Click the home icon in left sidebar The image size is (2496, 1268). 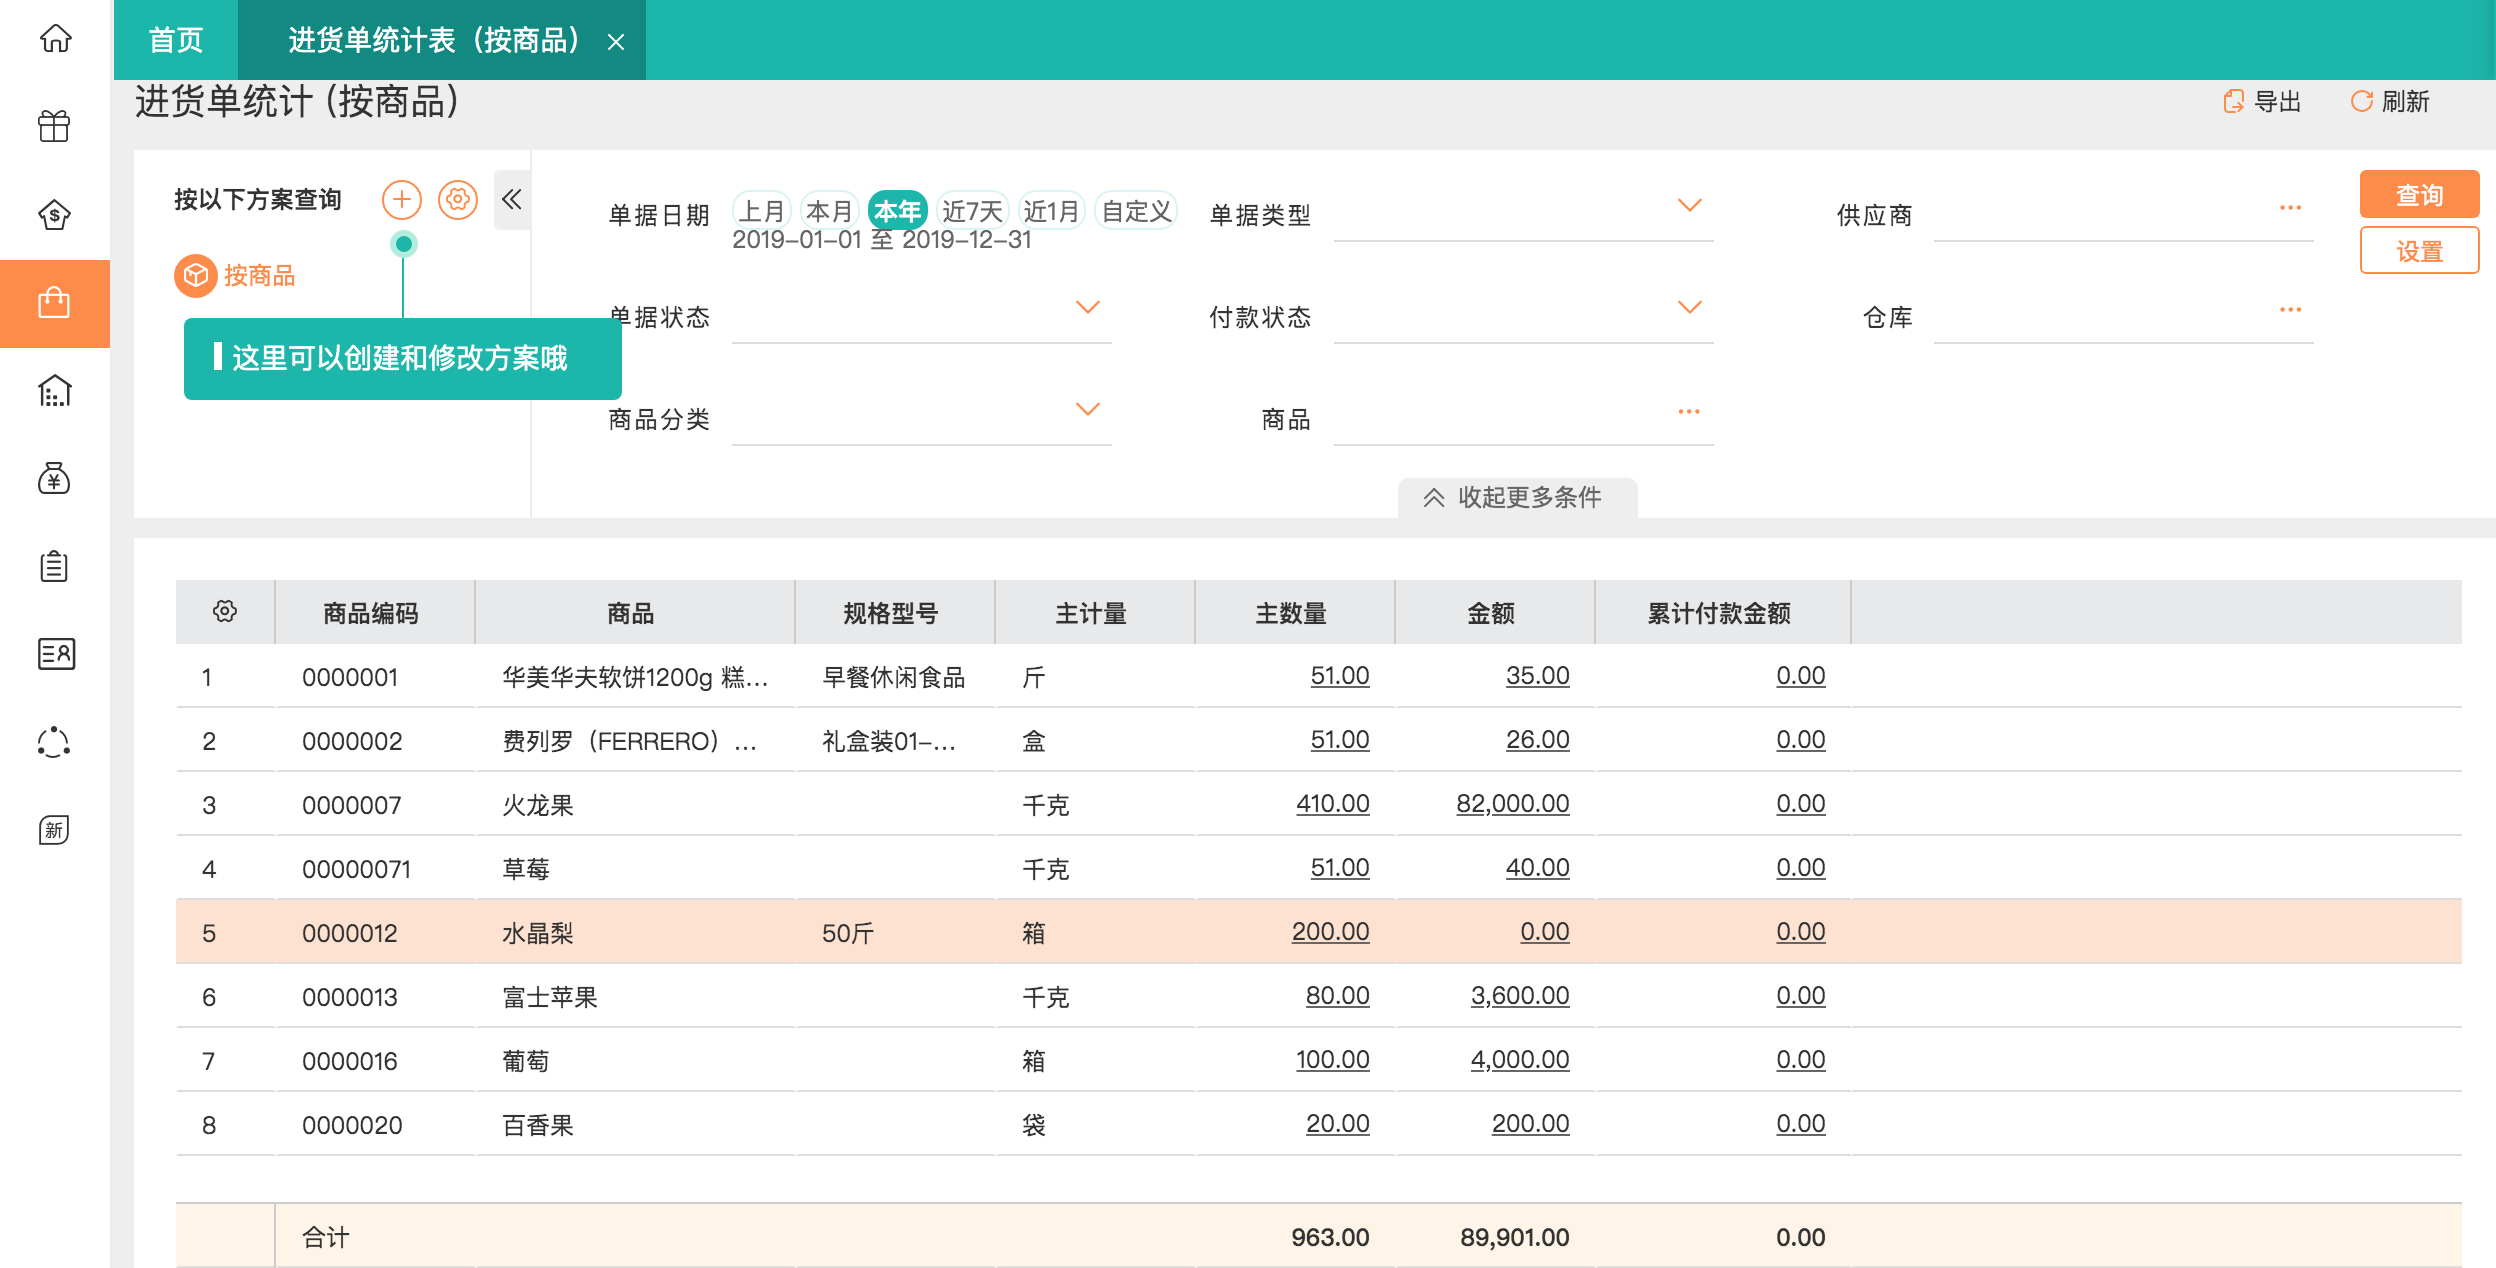pyautogui.click(x=53, y=45)
